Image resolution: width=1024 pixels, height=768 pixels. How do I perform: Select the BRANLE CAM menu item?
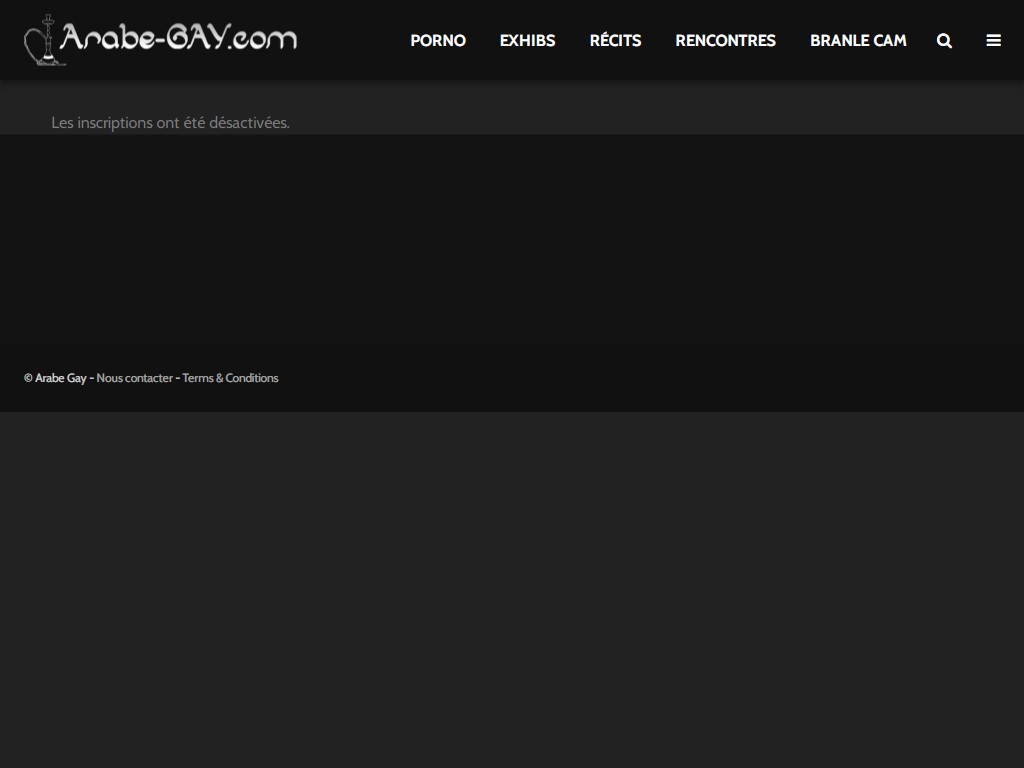(858, 41)
